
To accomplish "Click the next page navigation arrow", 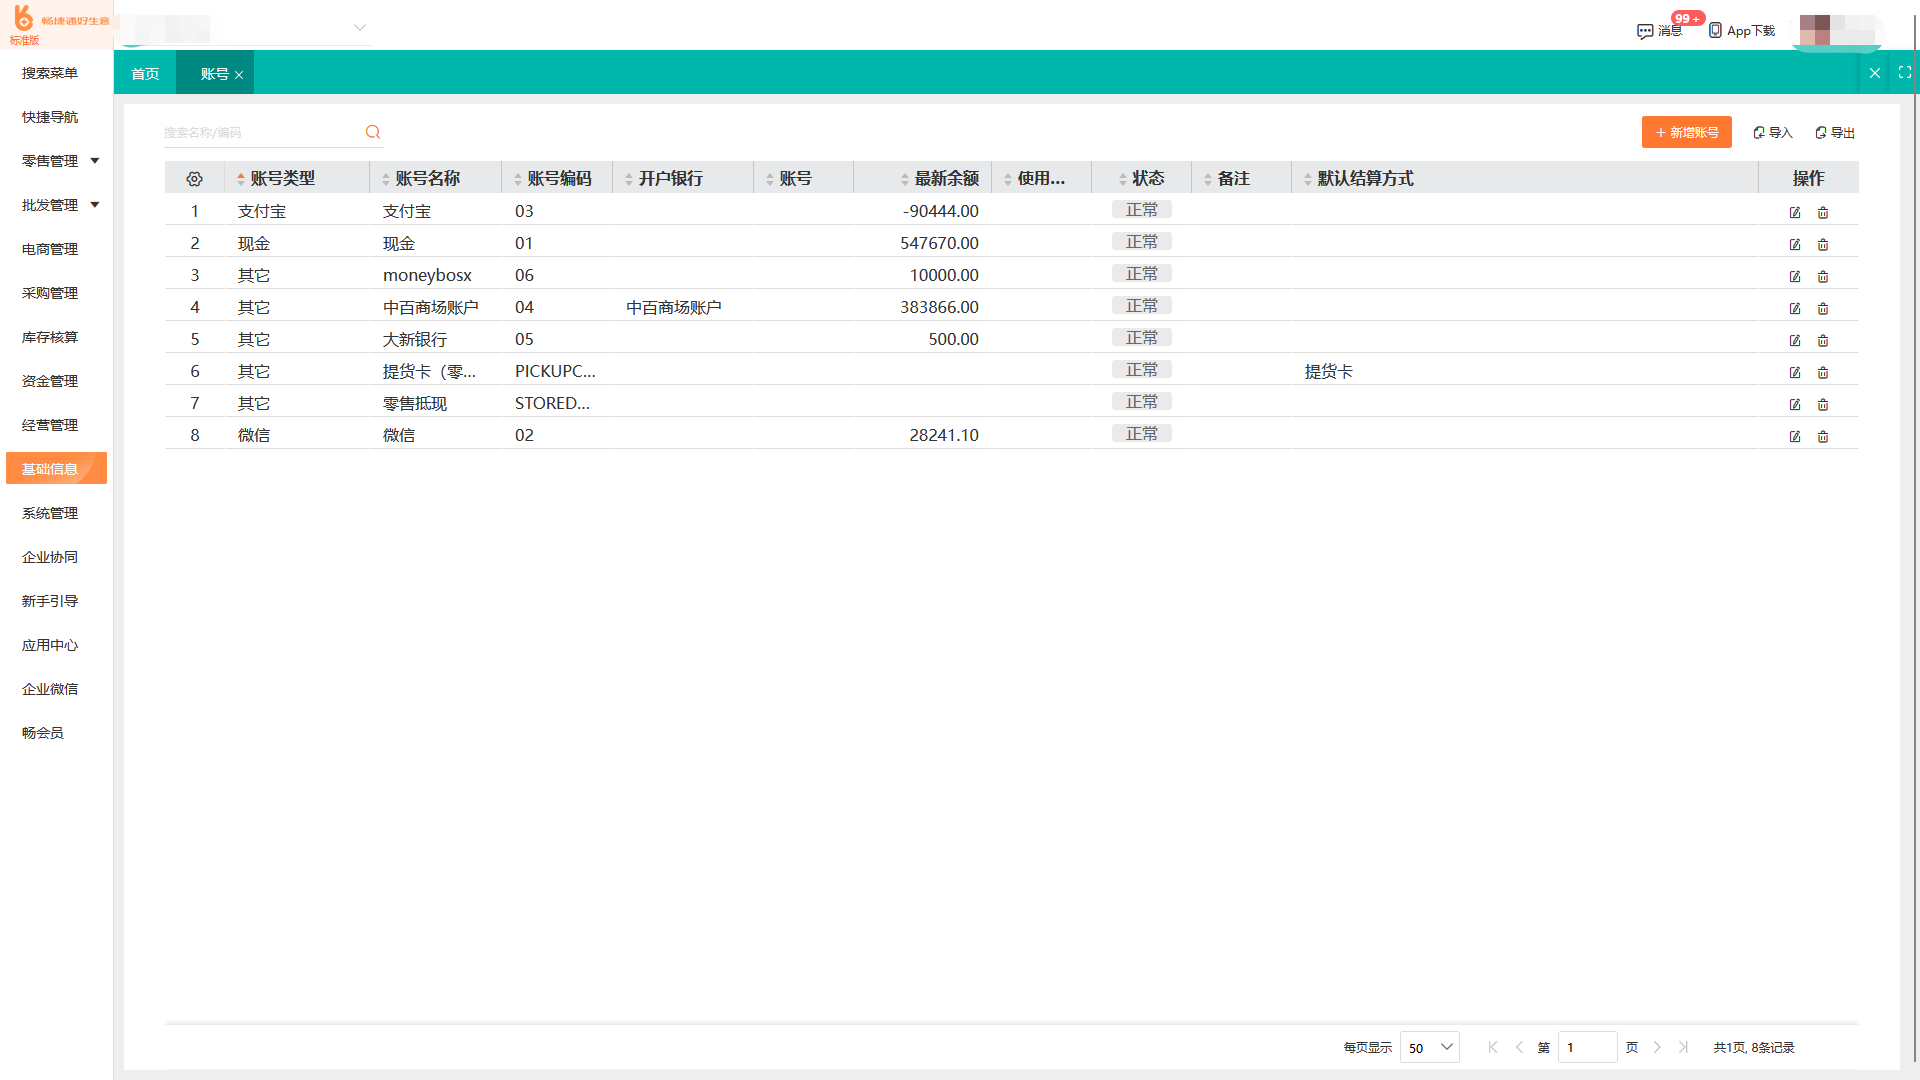I will (x=1656, y=1046).
